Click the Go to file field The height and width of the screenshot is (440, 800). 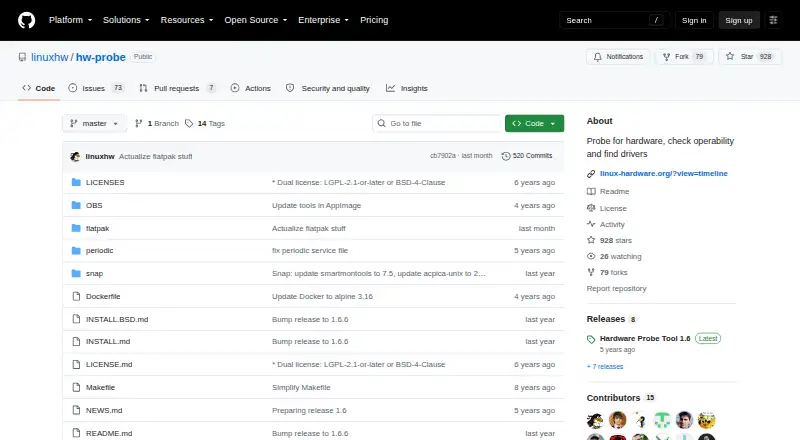(437, 124)
